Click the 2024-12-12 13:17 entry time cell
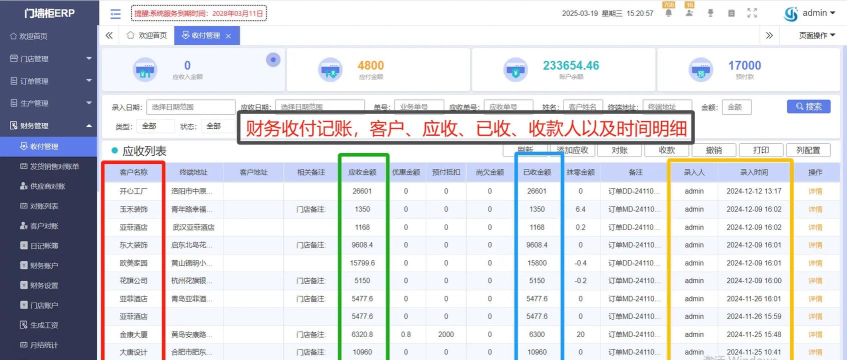 (x=754, y=191)
